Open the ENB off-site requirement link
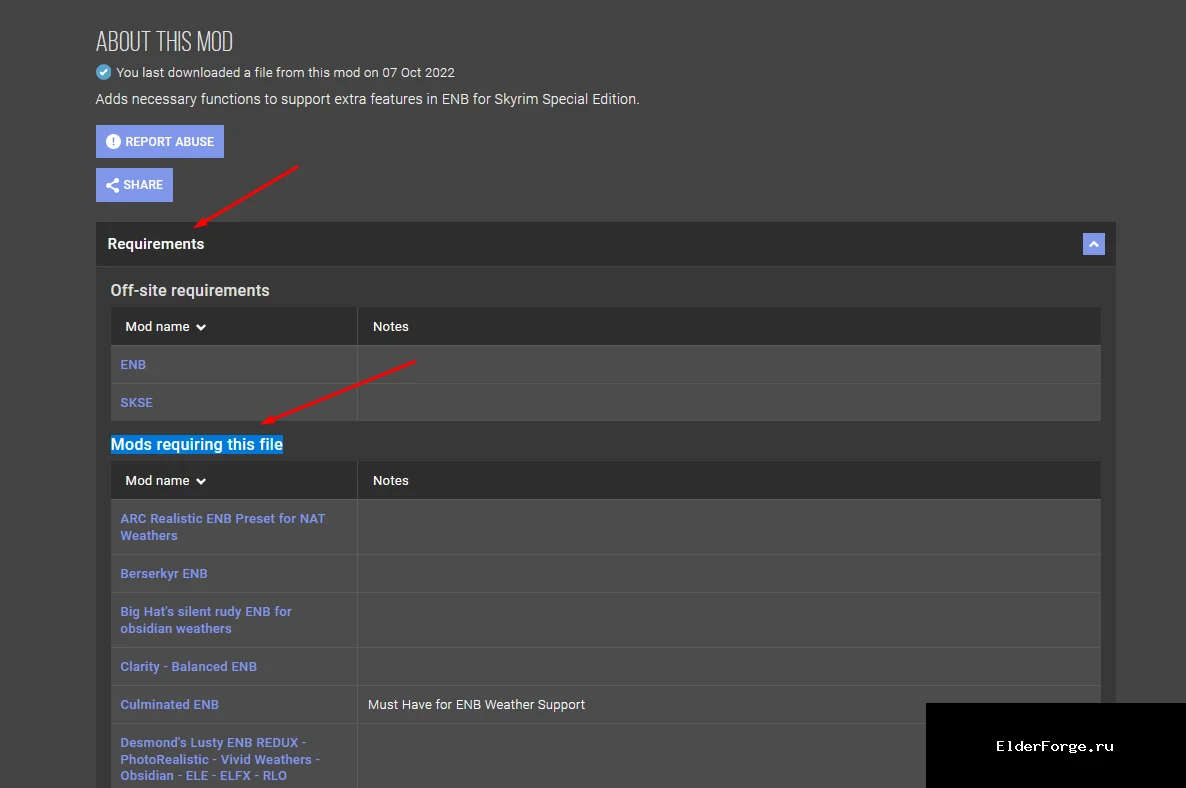This screenshot has height=788, width=1186. click(x=133, y=365)
